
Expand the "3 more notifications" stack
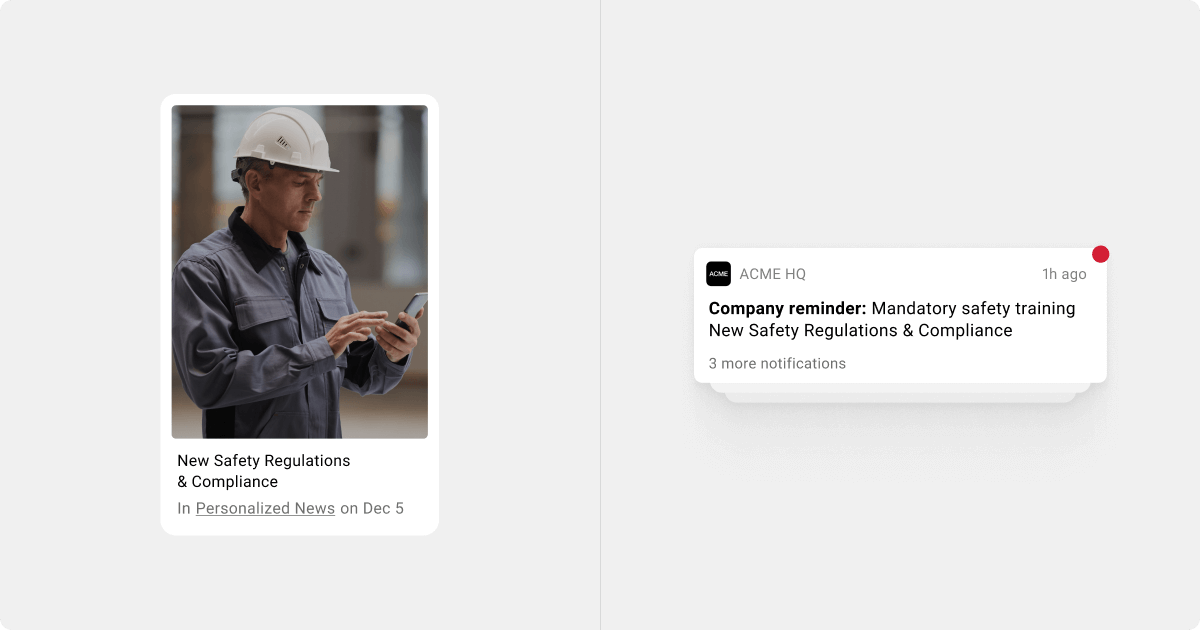tap(777, 364)
